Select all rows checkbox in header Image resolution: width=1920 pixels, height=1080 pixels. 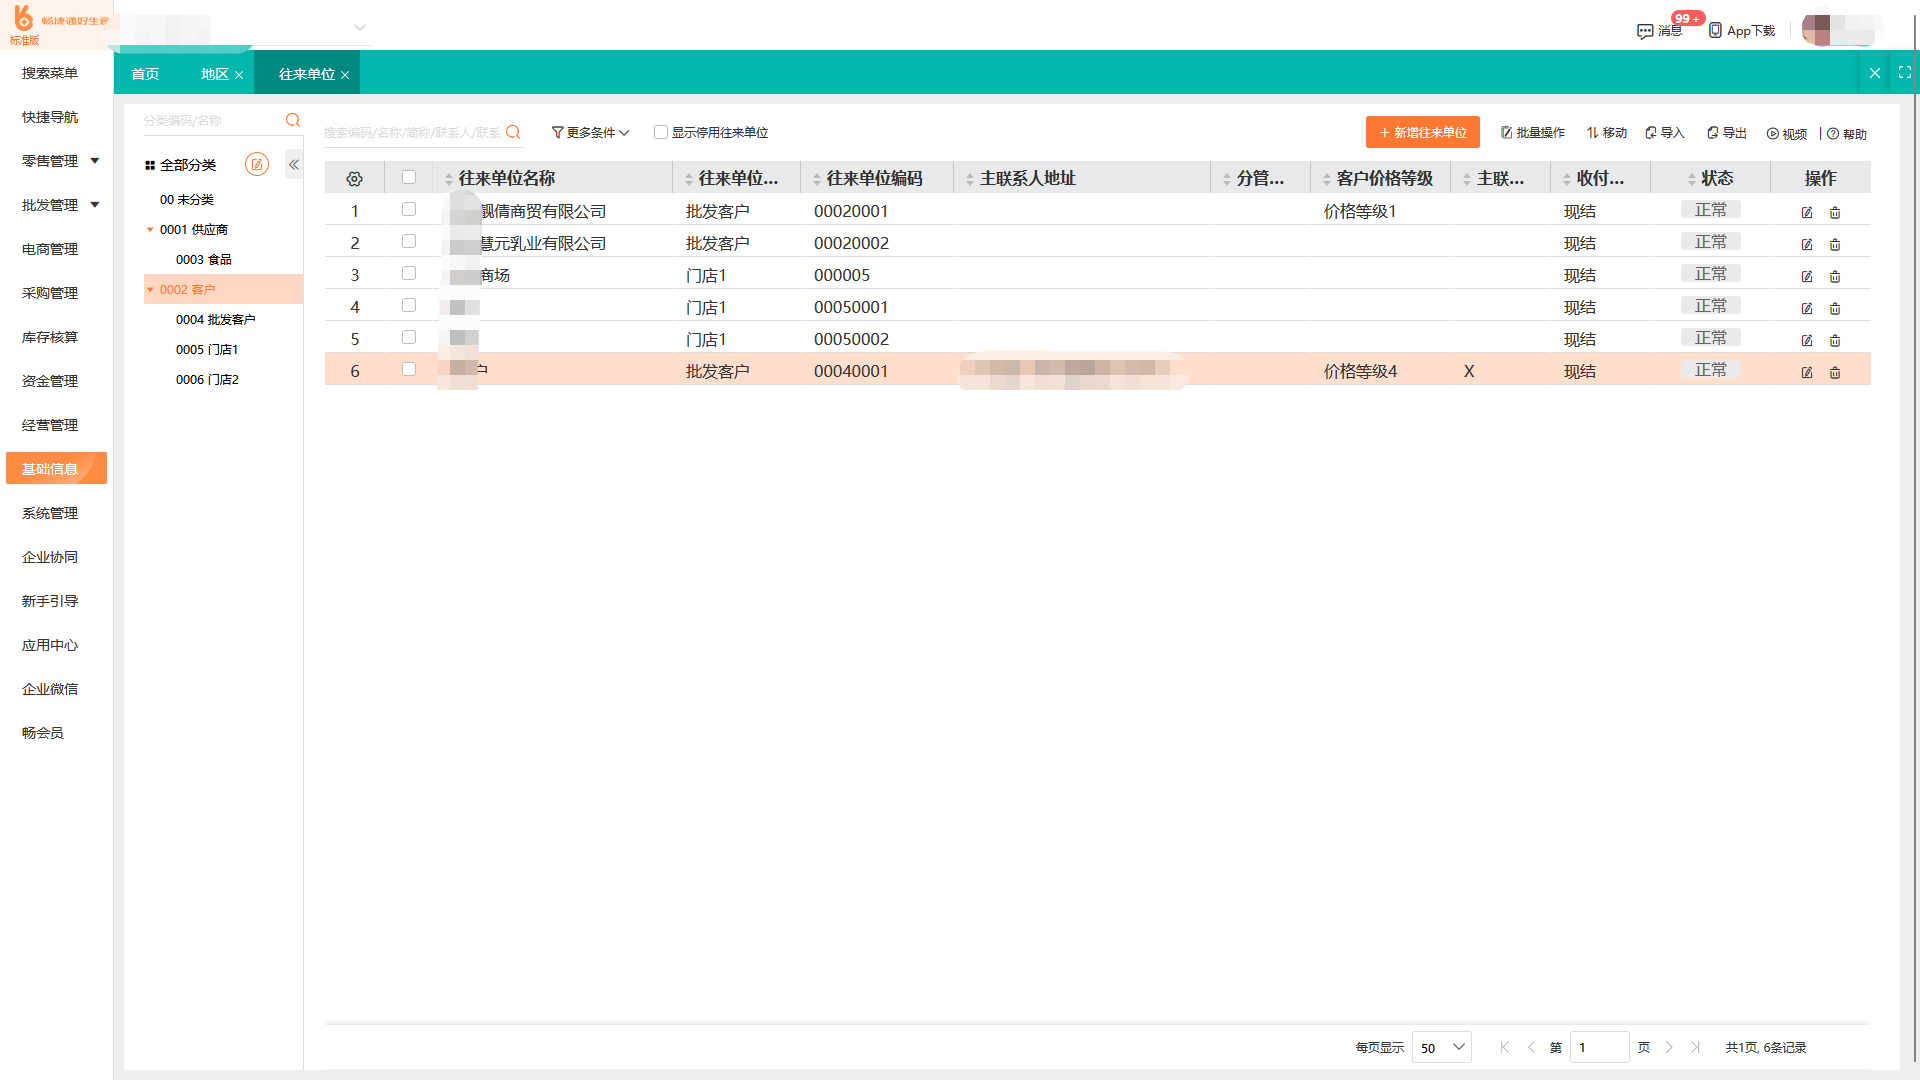409,177
